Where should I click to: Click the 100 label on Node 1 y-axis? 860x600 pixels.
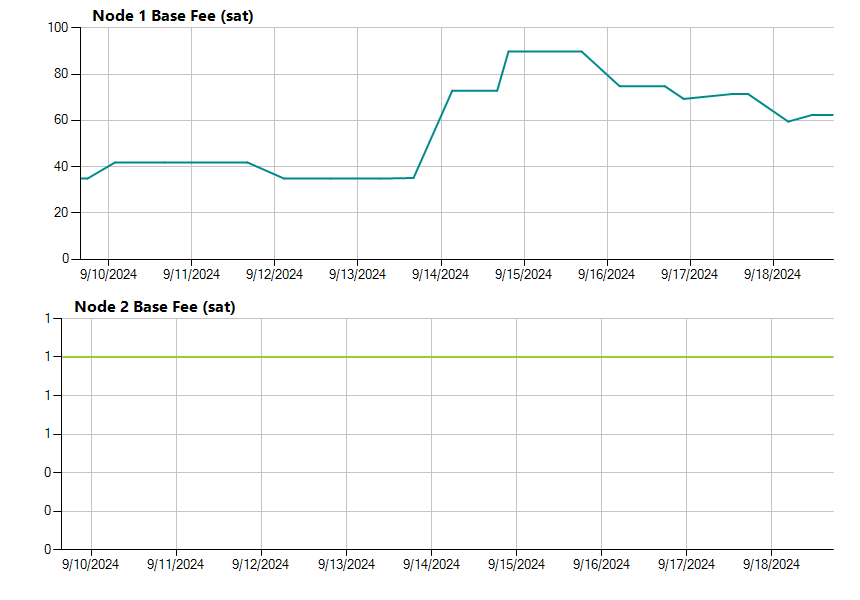pyautogui.click(x=57, y=28)
